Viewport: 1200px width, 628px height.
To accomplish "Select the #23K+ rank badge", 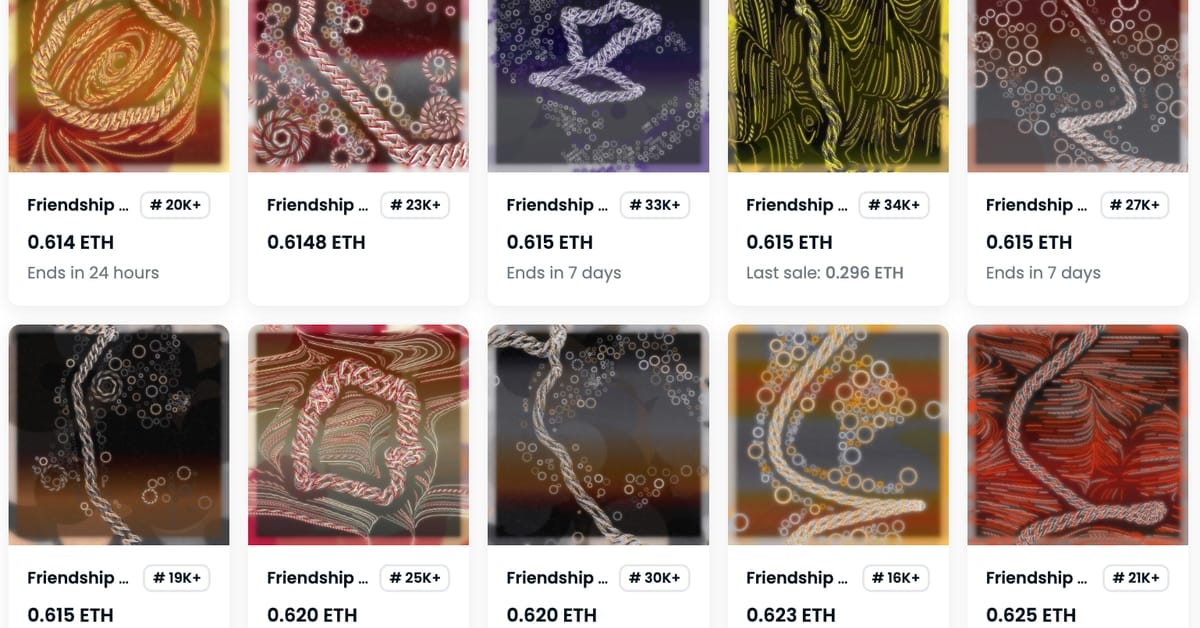I will tap(414, 205).
